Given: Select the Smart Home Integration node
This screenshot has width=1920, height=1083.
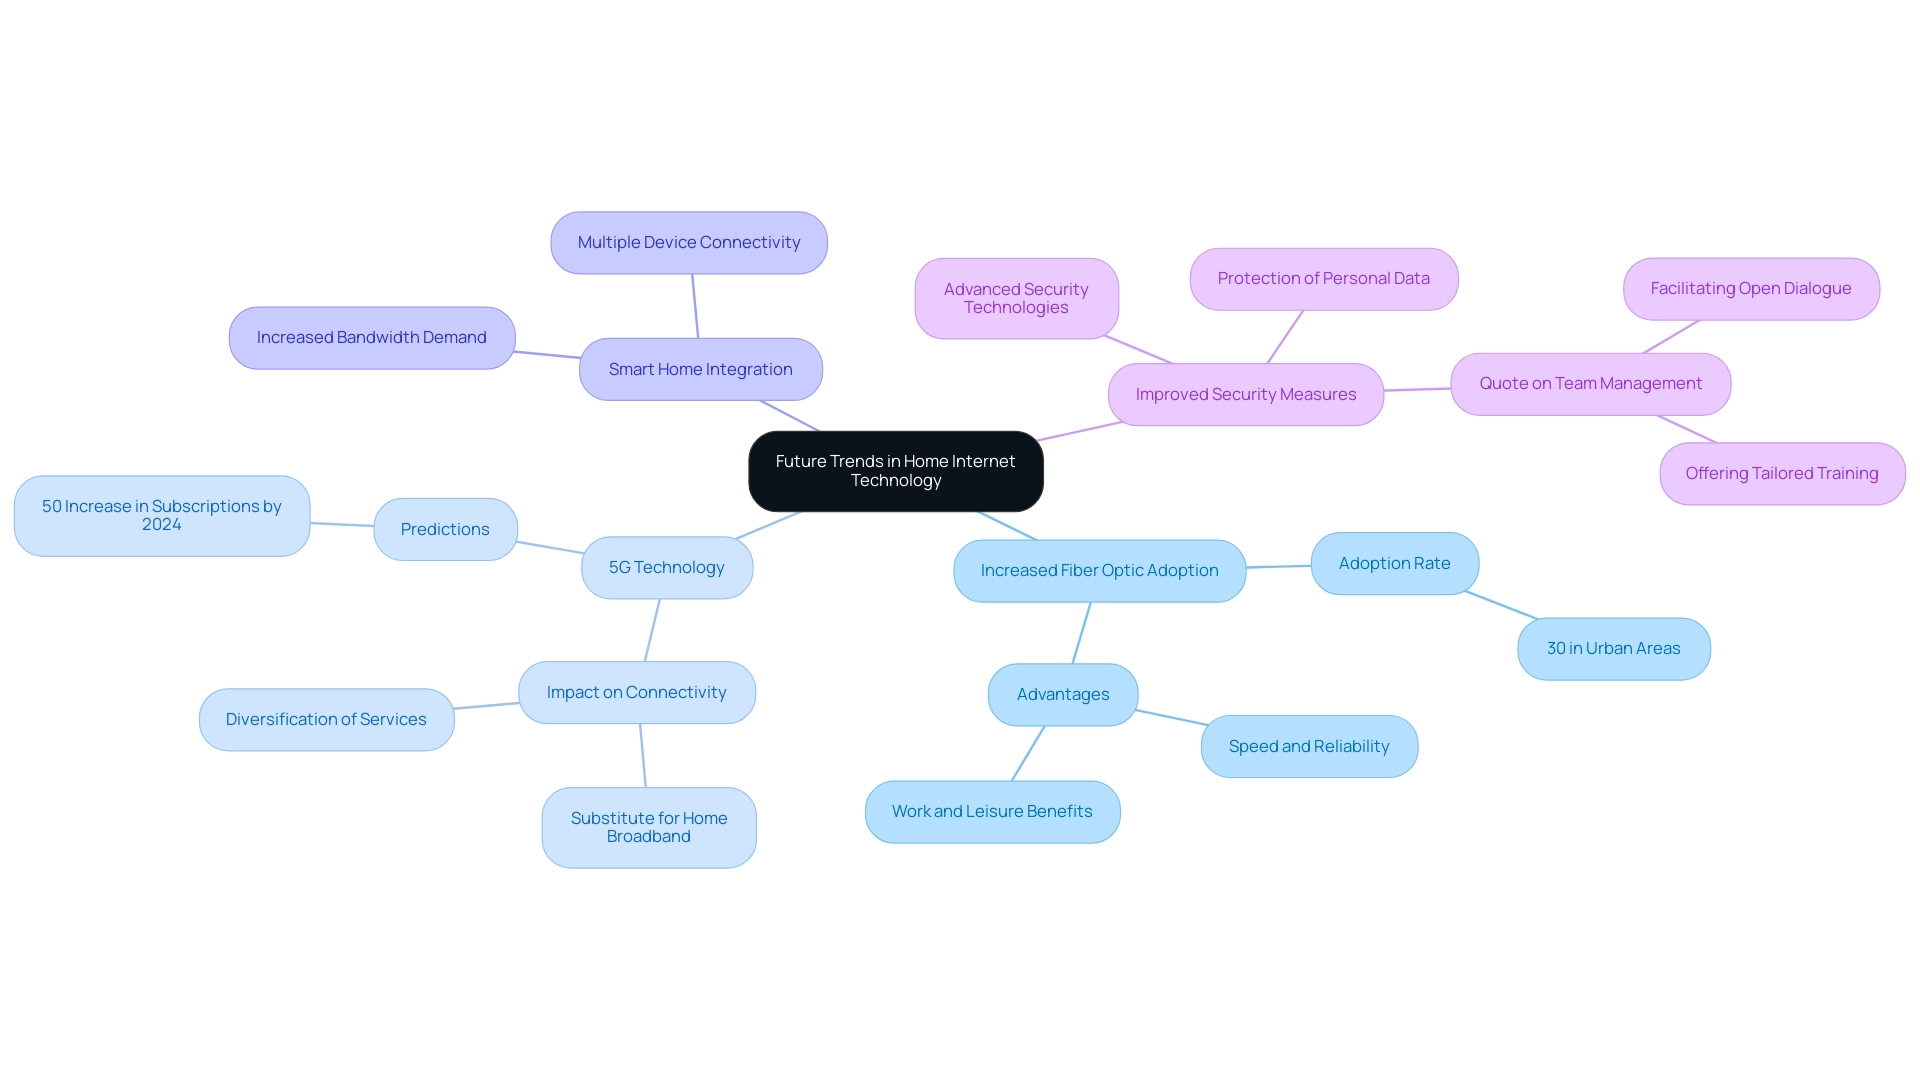Looking at the screenshot, I should [699, 368].
